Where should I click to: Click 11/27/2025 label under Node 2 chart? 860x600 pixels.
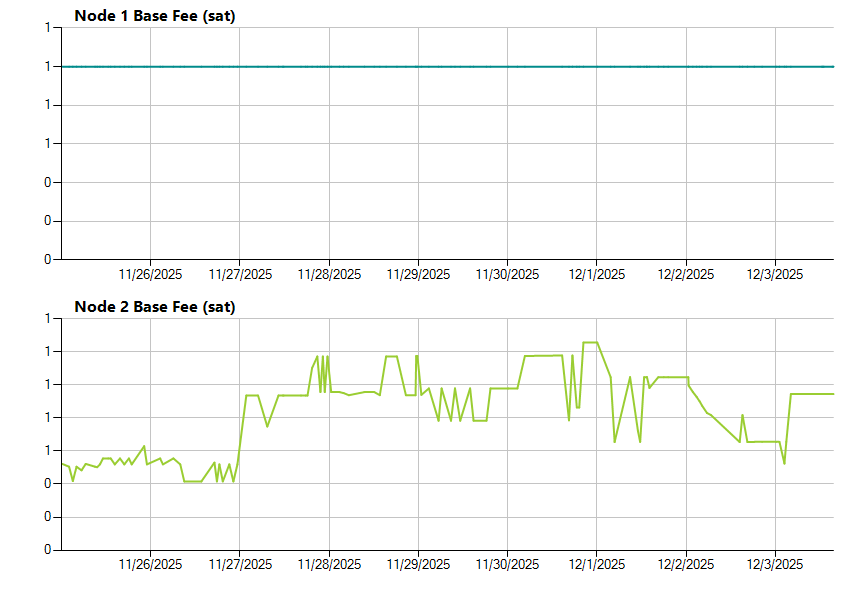click(239, 564)
